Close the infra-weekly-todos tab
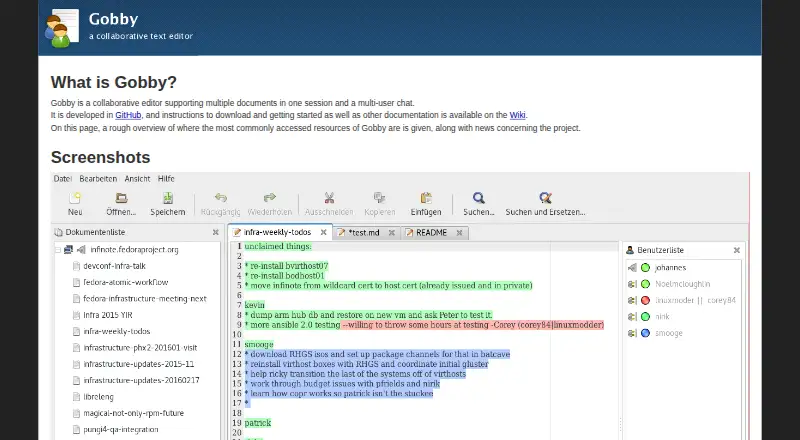The width and height of the screenshot is (800, 440). (x=323, y=232)
